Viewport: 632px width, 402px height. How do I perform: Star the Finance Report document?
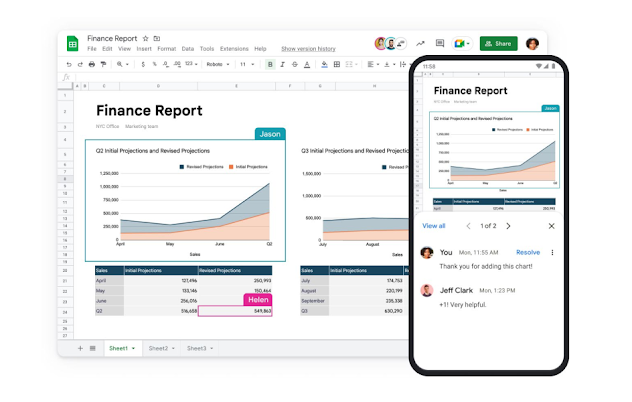click(x=145, y=38)
